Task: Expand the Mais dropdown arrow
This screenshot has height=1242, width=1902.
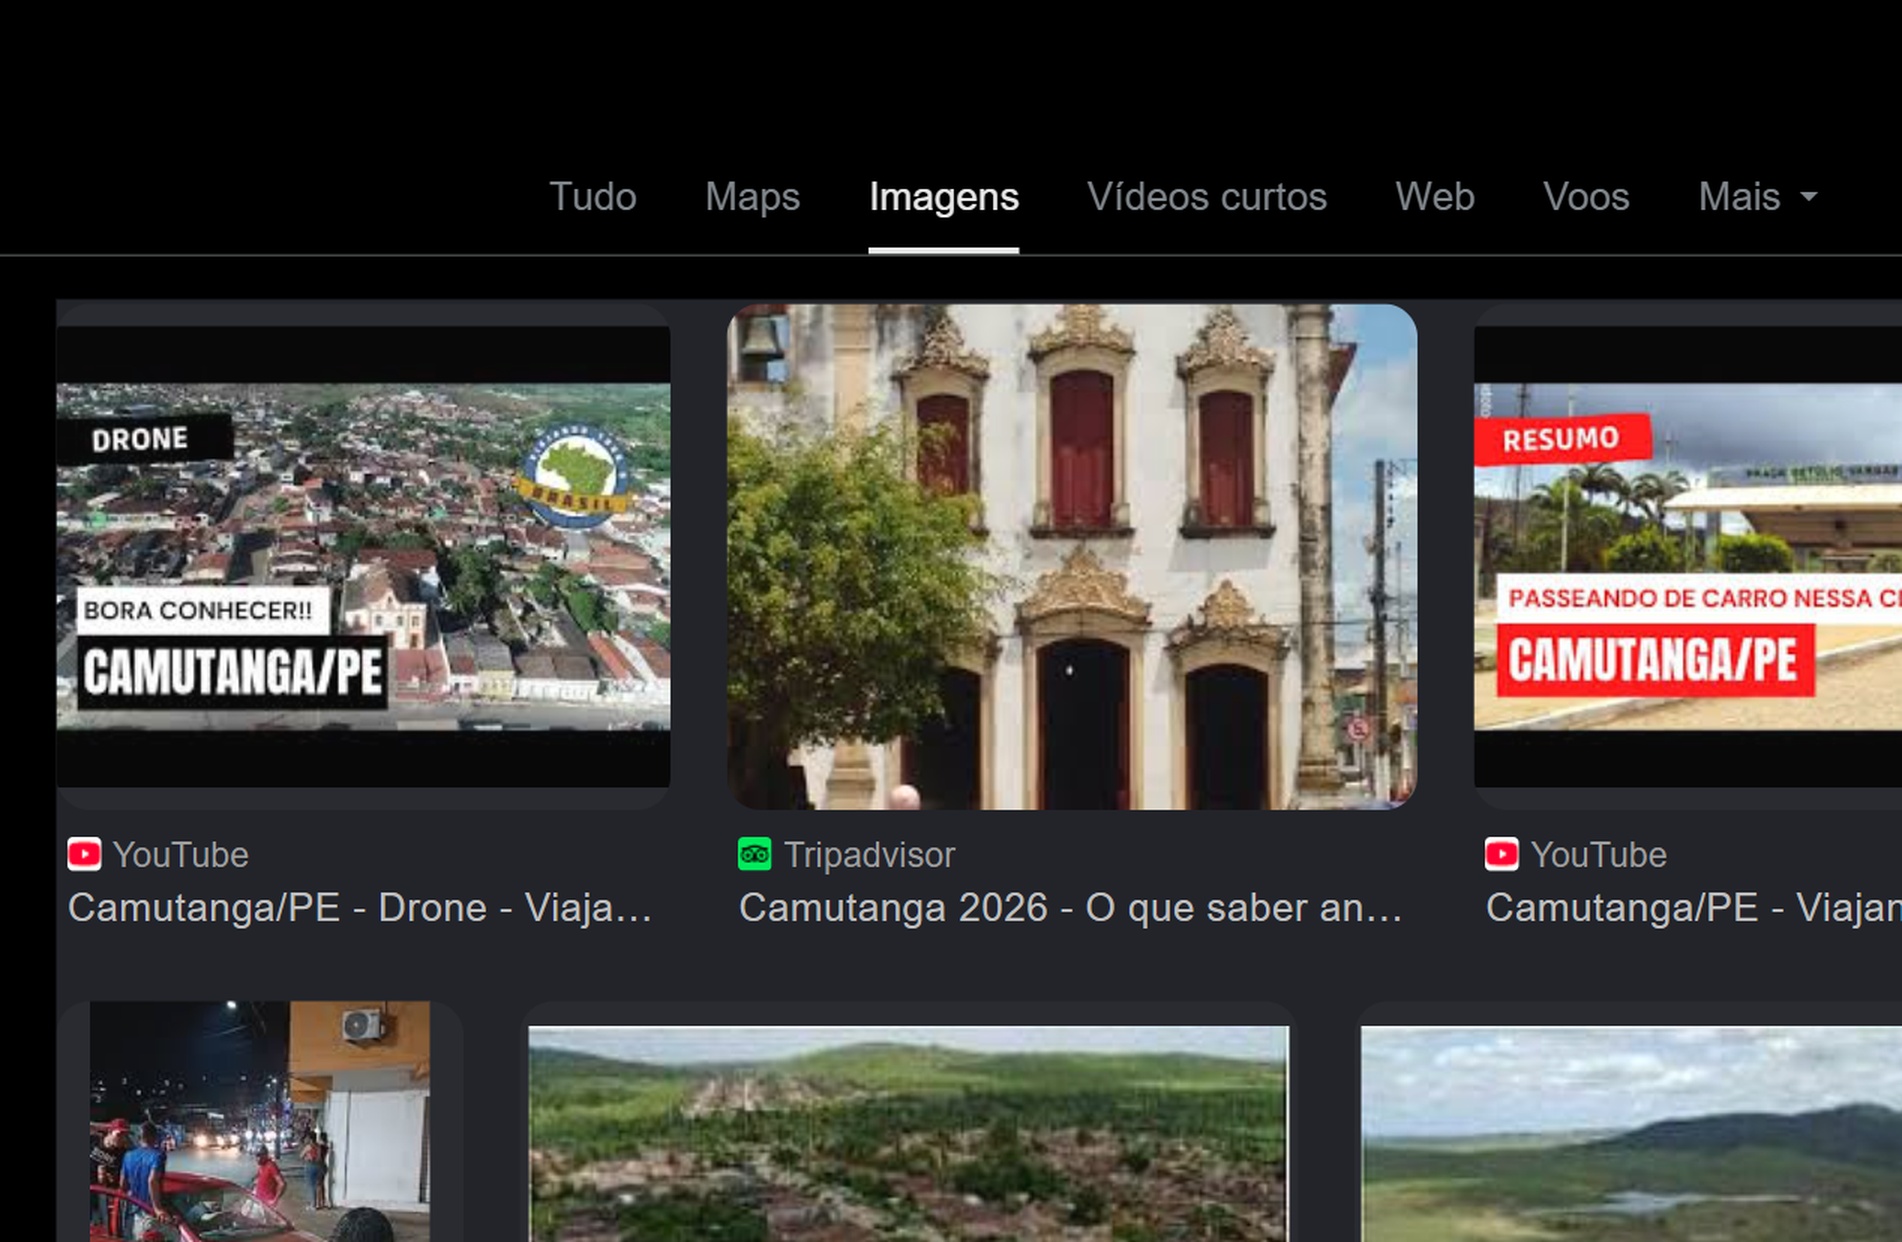Action: pyautogui.click(x=1808, y=197)
